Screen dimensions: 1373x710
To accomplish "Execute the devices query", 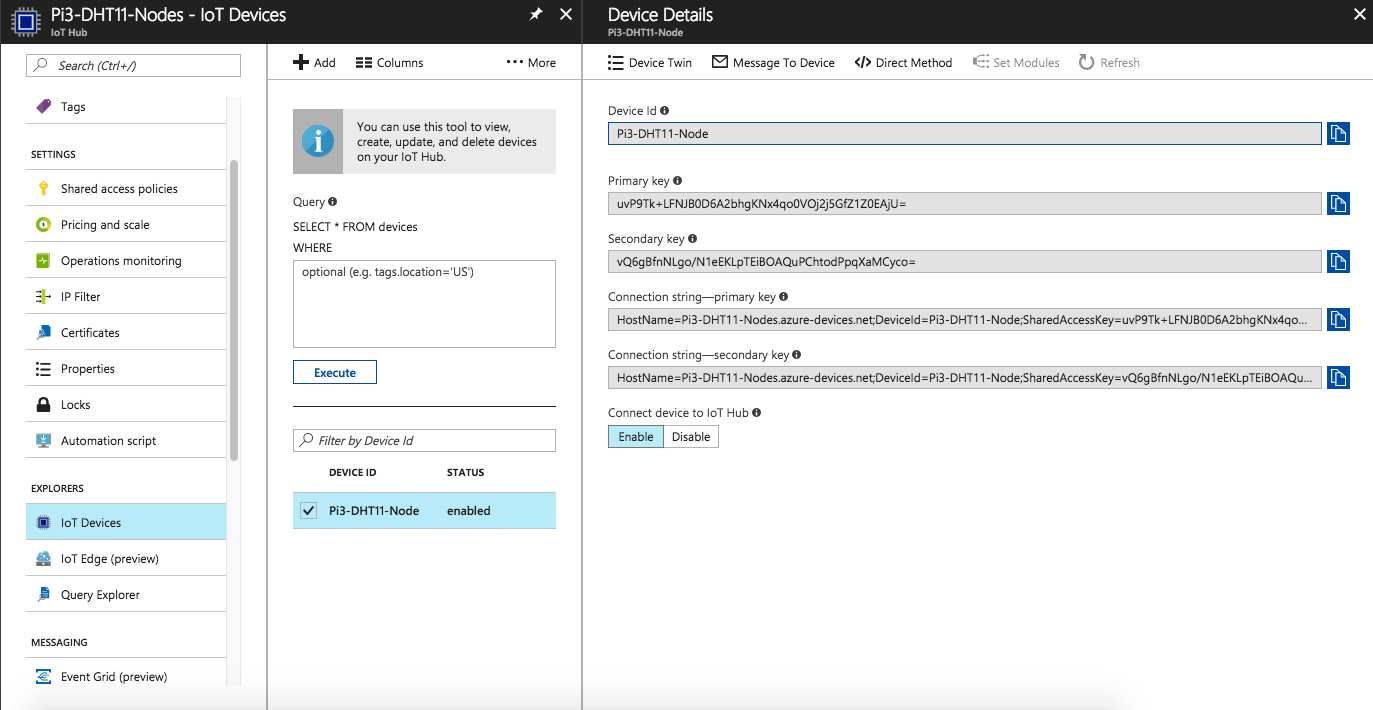I will [x=334, y=371].
